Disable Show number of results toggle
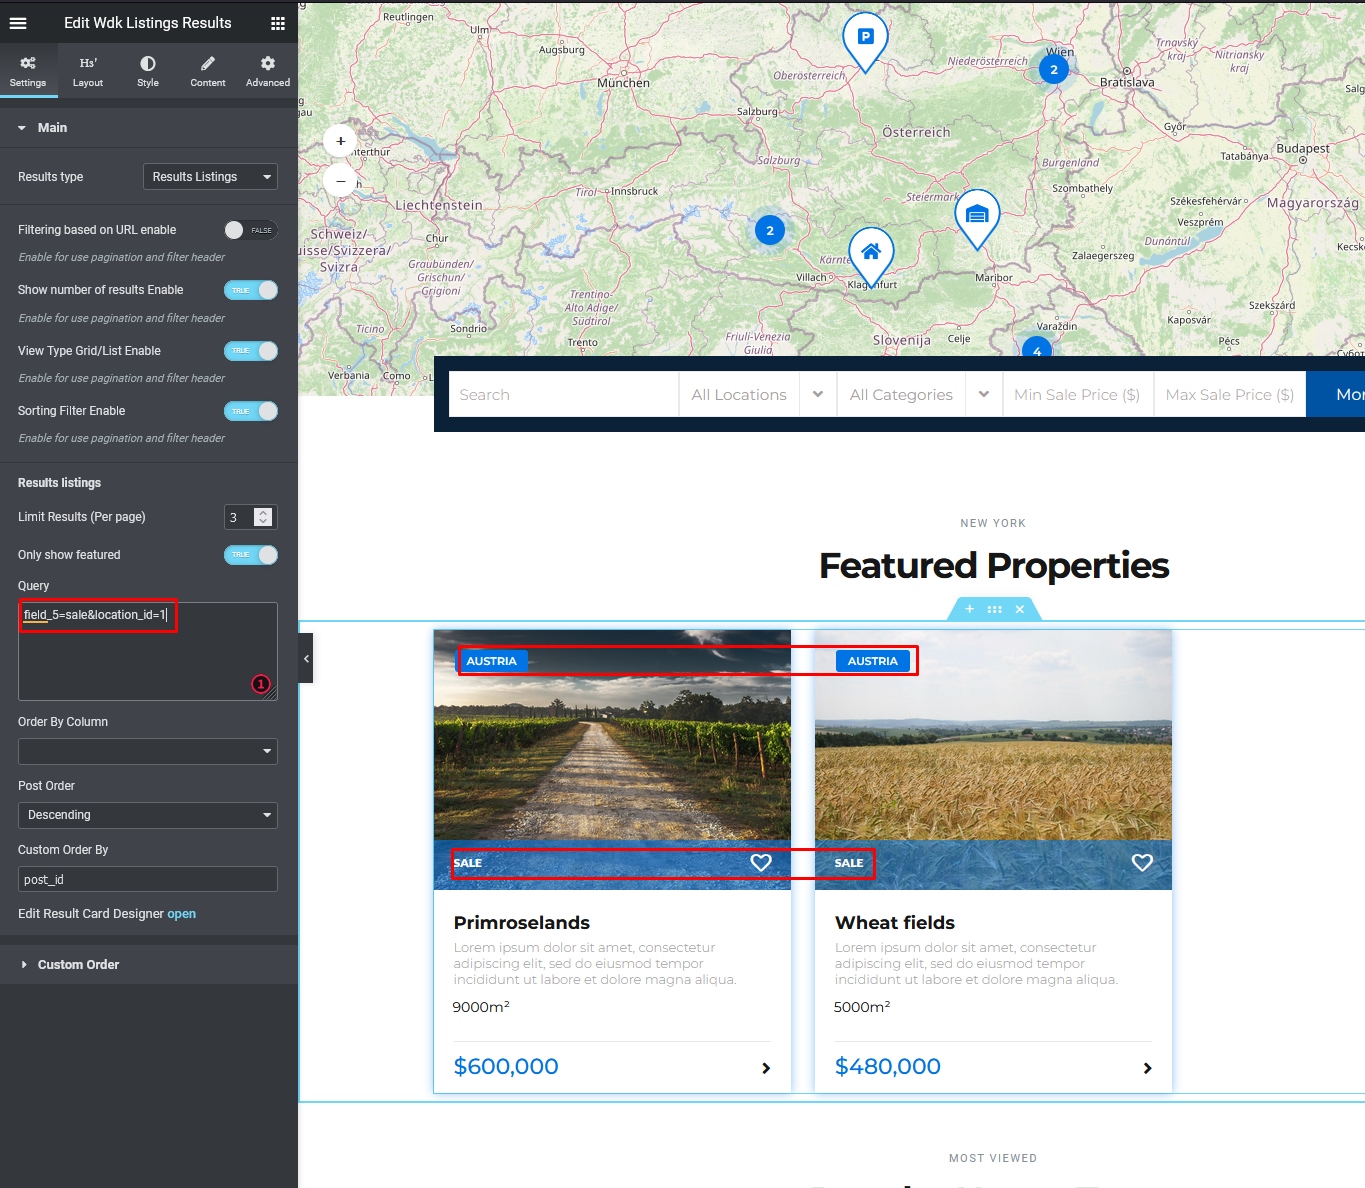 point(250,290)
